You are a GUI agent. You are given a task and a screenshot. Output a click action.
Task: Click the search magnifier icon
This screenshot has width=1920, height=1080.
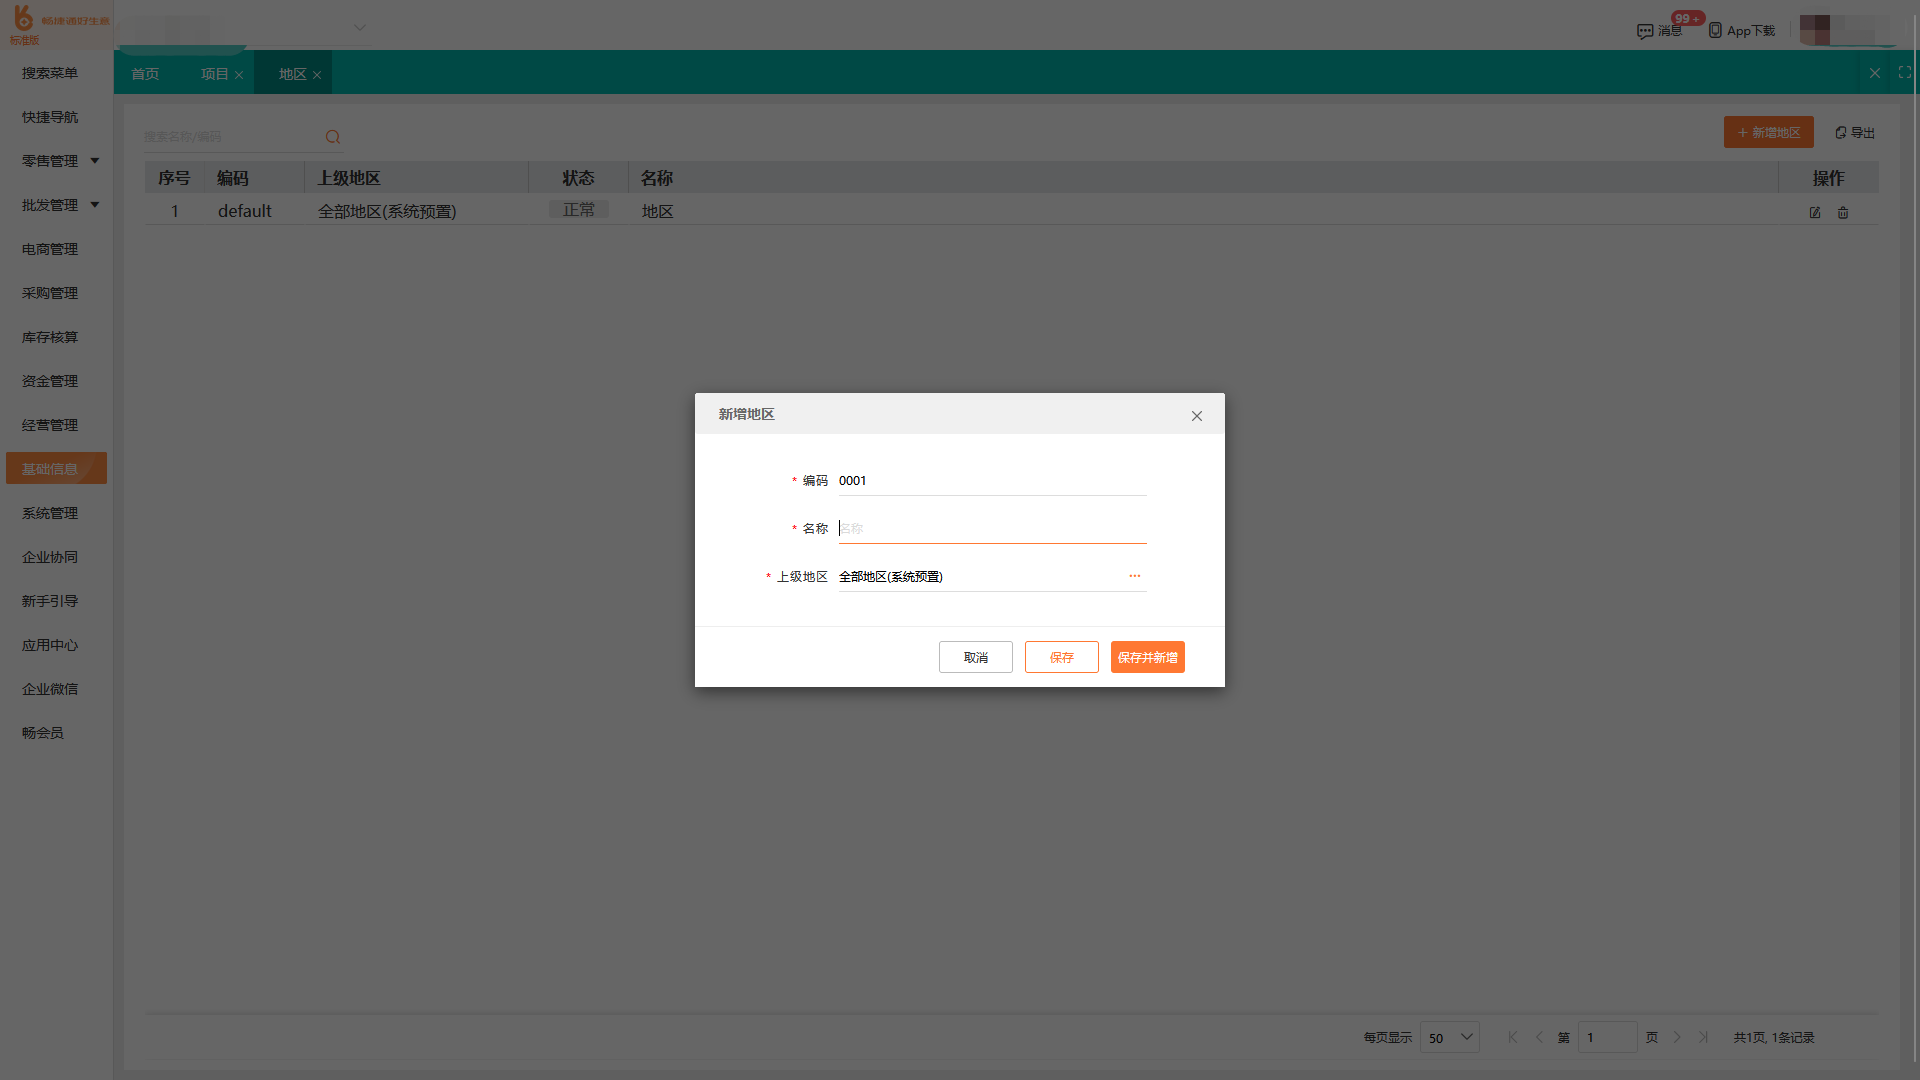(332, 136)
